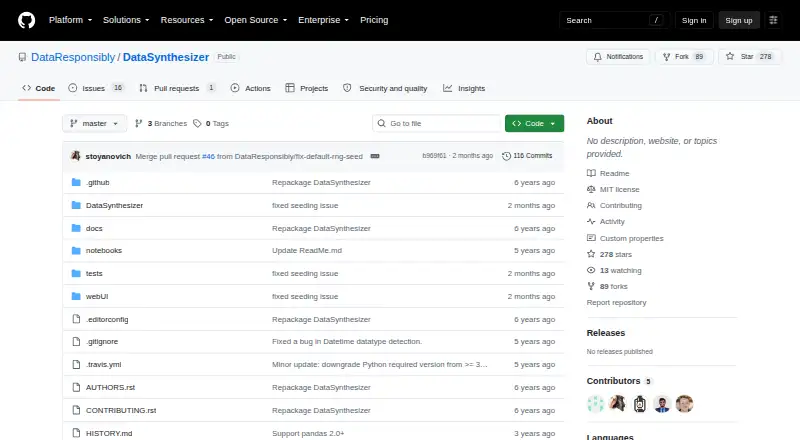Open the .editorconfig file icon
This screenshot has width=800, height=440.
[x=76, y=319]
